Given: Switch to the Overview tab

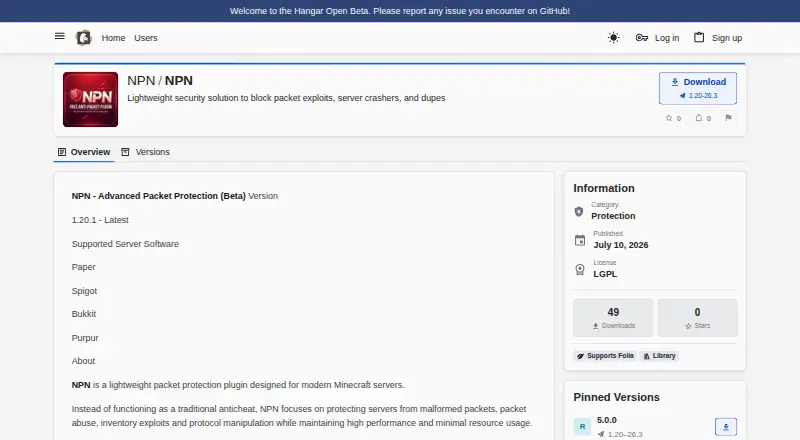Looking at the screenshot, I should pos(84,152).
